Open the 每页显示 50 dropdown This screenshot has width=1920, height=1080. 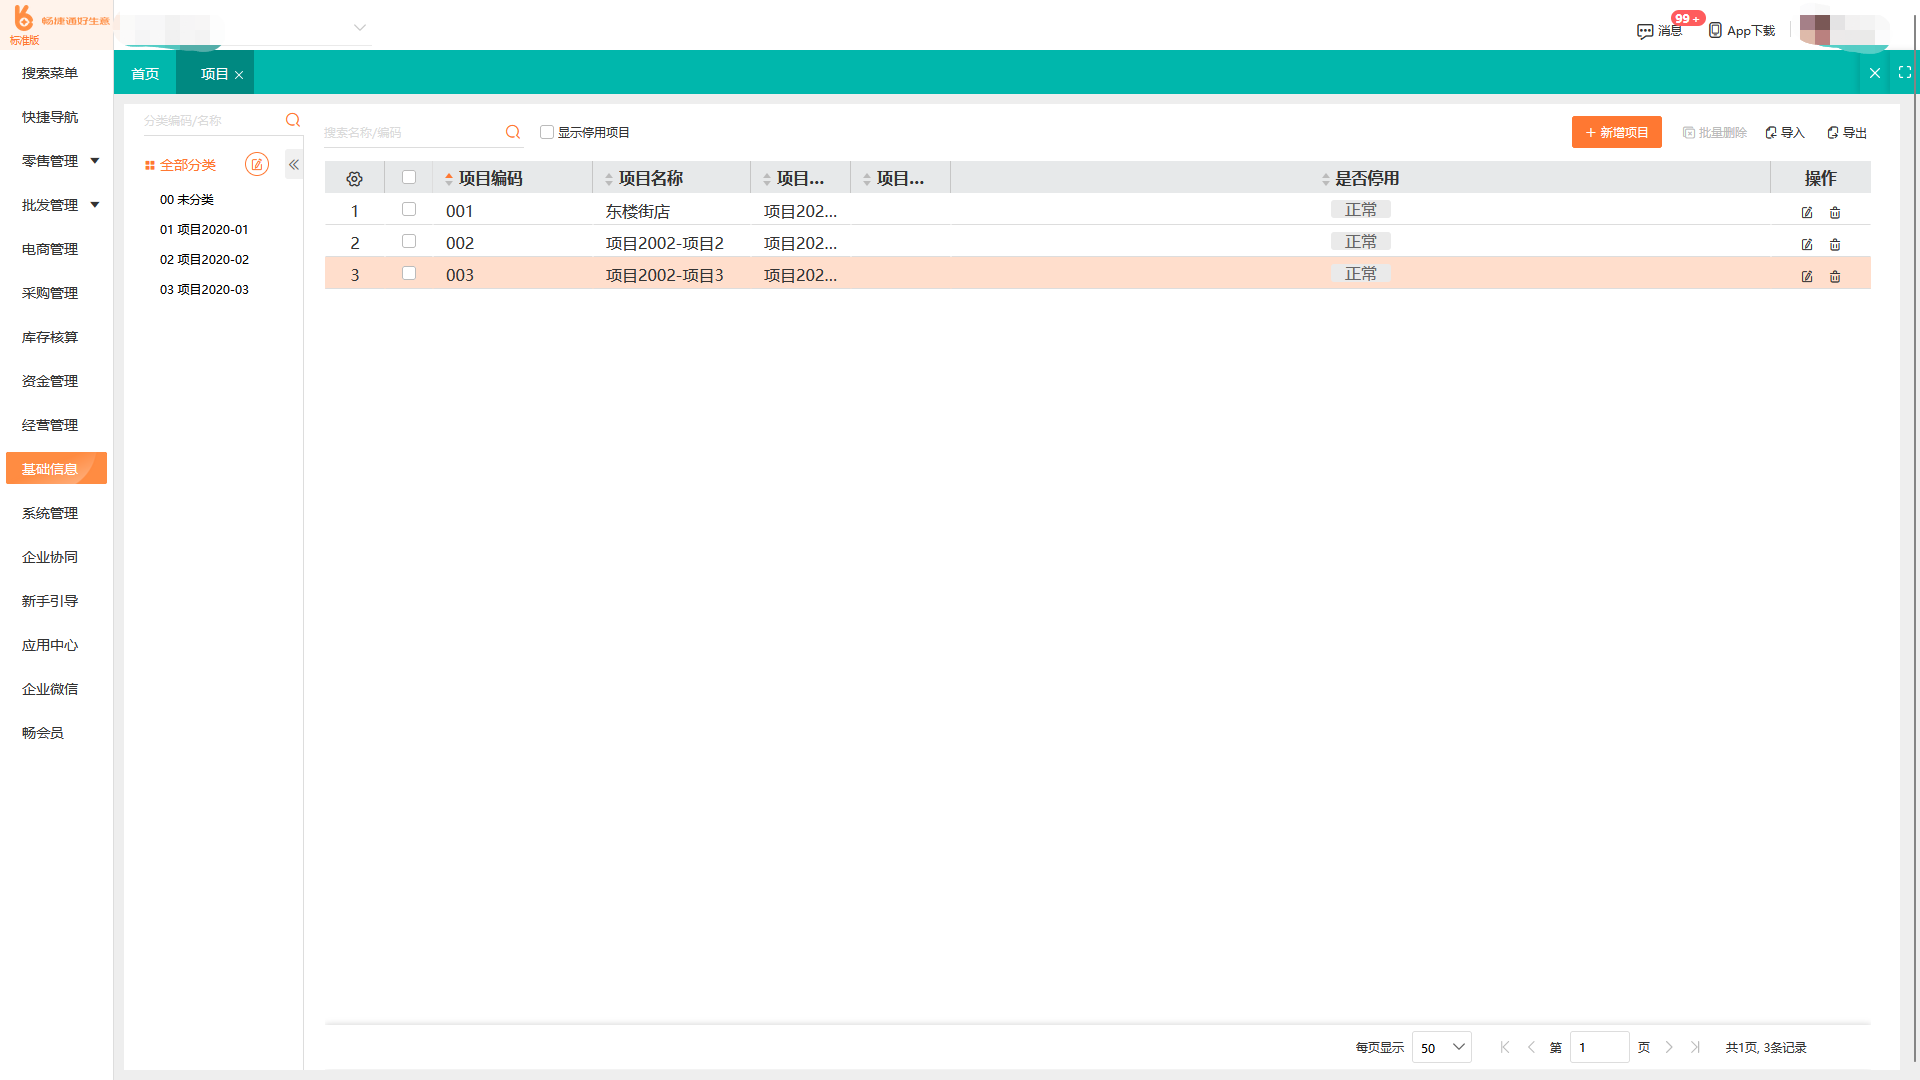1440,1047
